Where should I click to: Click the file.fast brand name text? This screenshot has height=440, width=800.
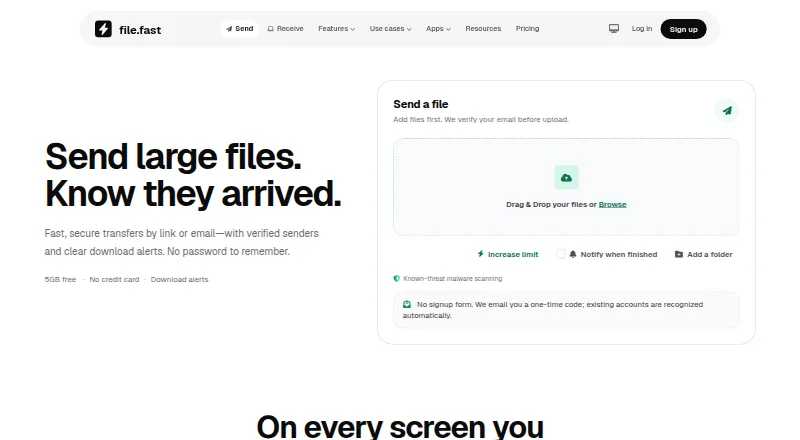[x=140, y=30]
